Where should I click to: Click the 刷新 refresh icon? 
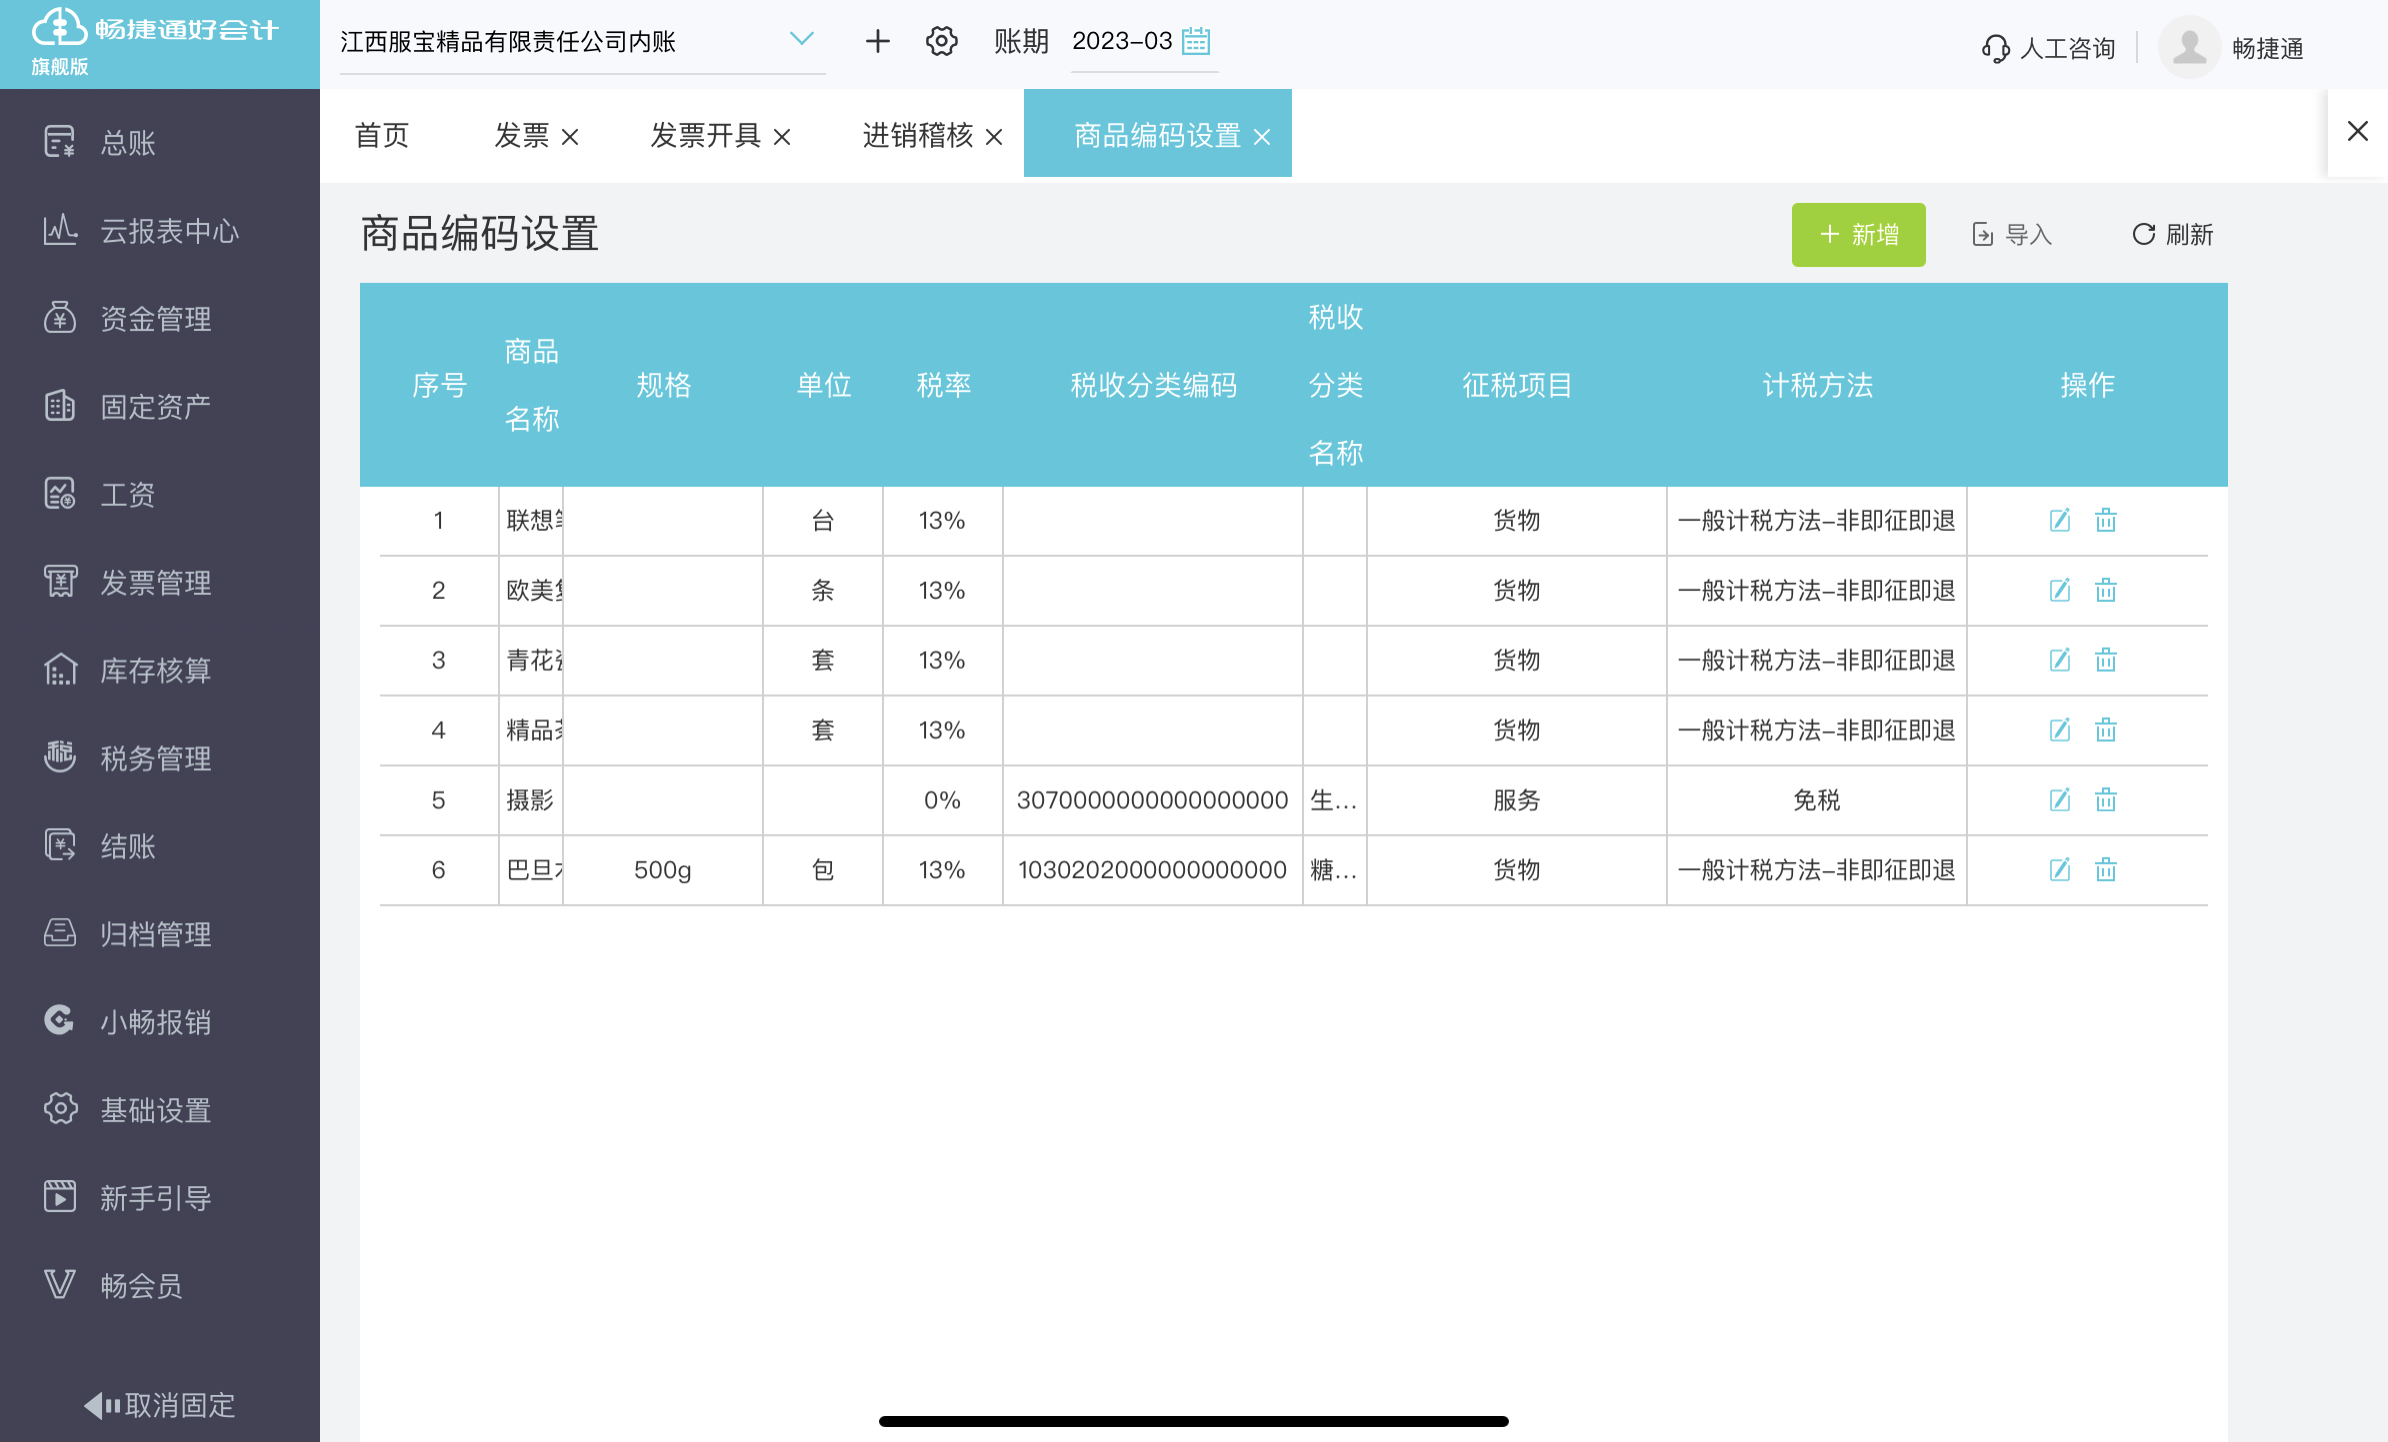[x=2144, y=234]
